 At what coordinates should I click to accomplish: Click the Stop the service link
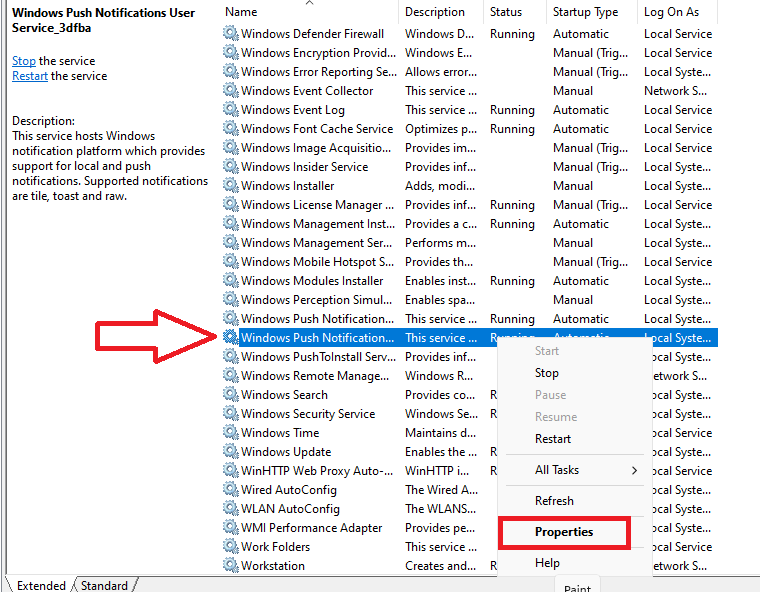[24, 61]
